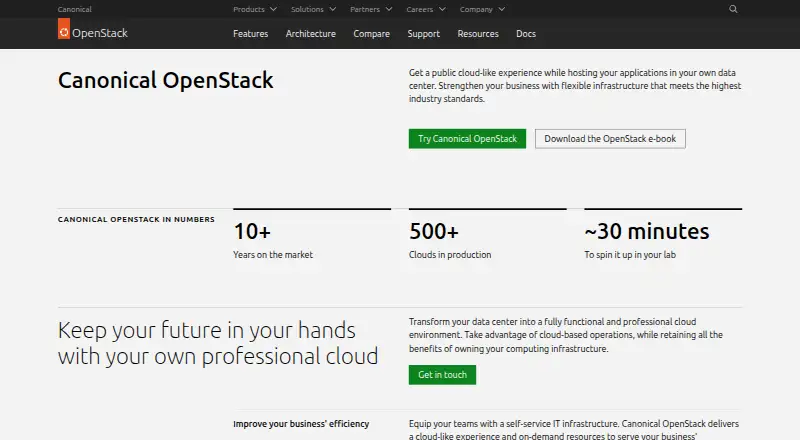
Task: Click 'Years on the market' text
Action: tap(273, 255)
